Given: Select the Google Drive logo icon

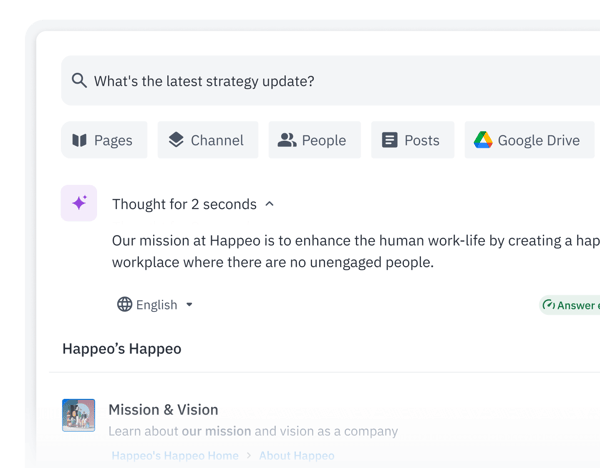Looking at the screenshot, I should click(x=483, y=140).
